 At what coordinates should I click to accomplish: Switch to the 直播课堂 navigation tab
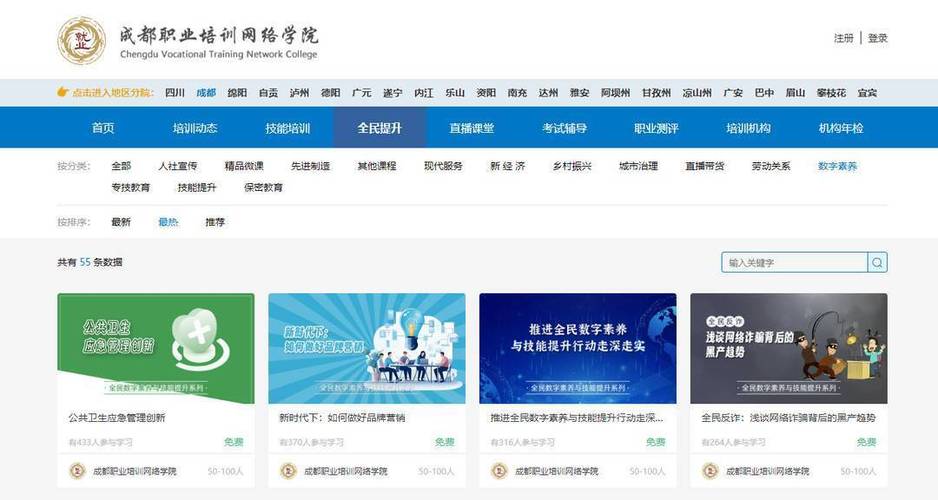coord(472,128)
